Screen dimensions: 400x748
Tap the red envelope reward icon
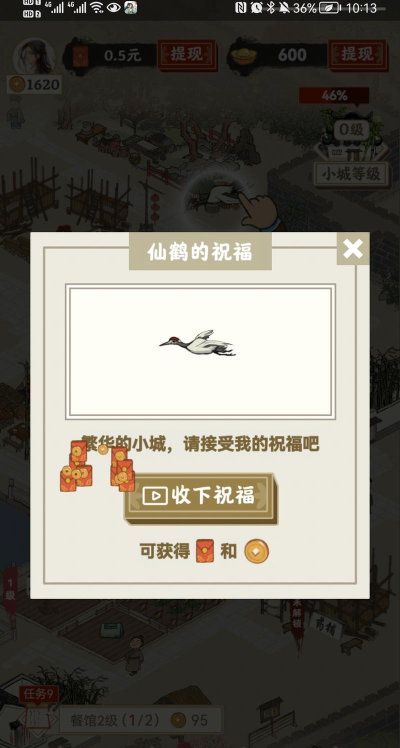[x=205, y=551]
